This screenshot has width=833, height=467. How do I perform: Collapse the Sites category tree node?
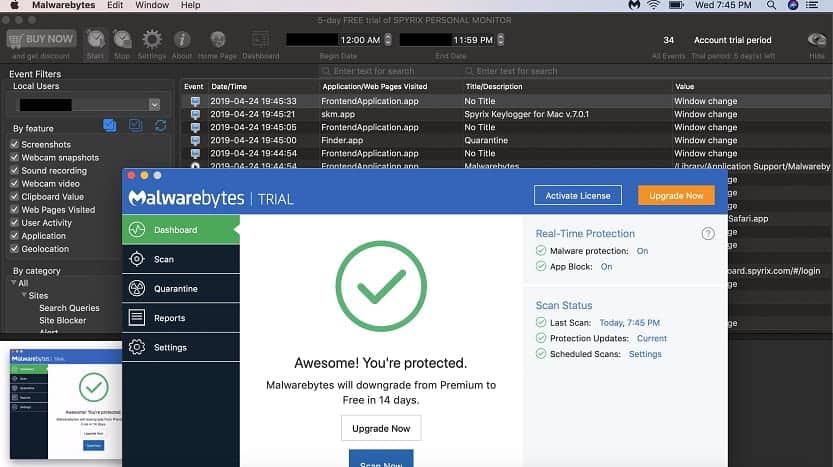(24, 295)
